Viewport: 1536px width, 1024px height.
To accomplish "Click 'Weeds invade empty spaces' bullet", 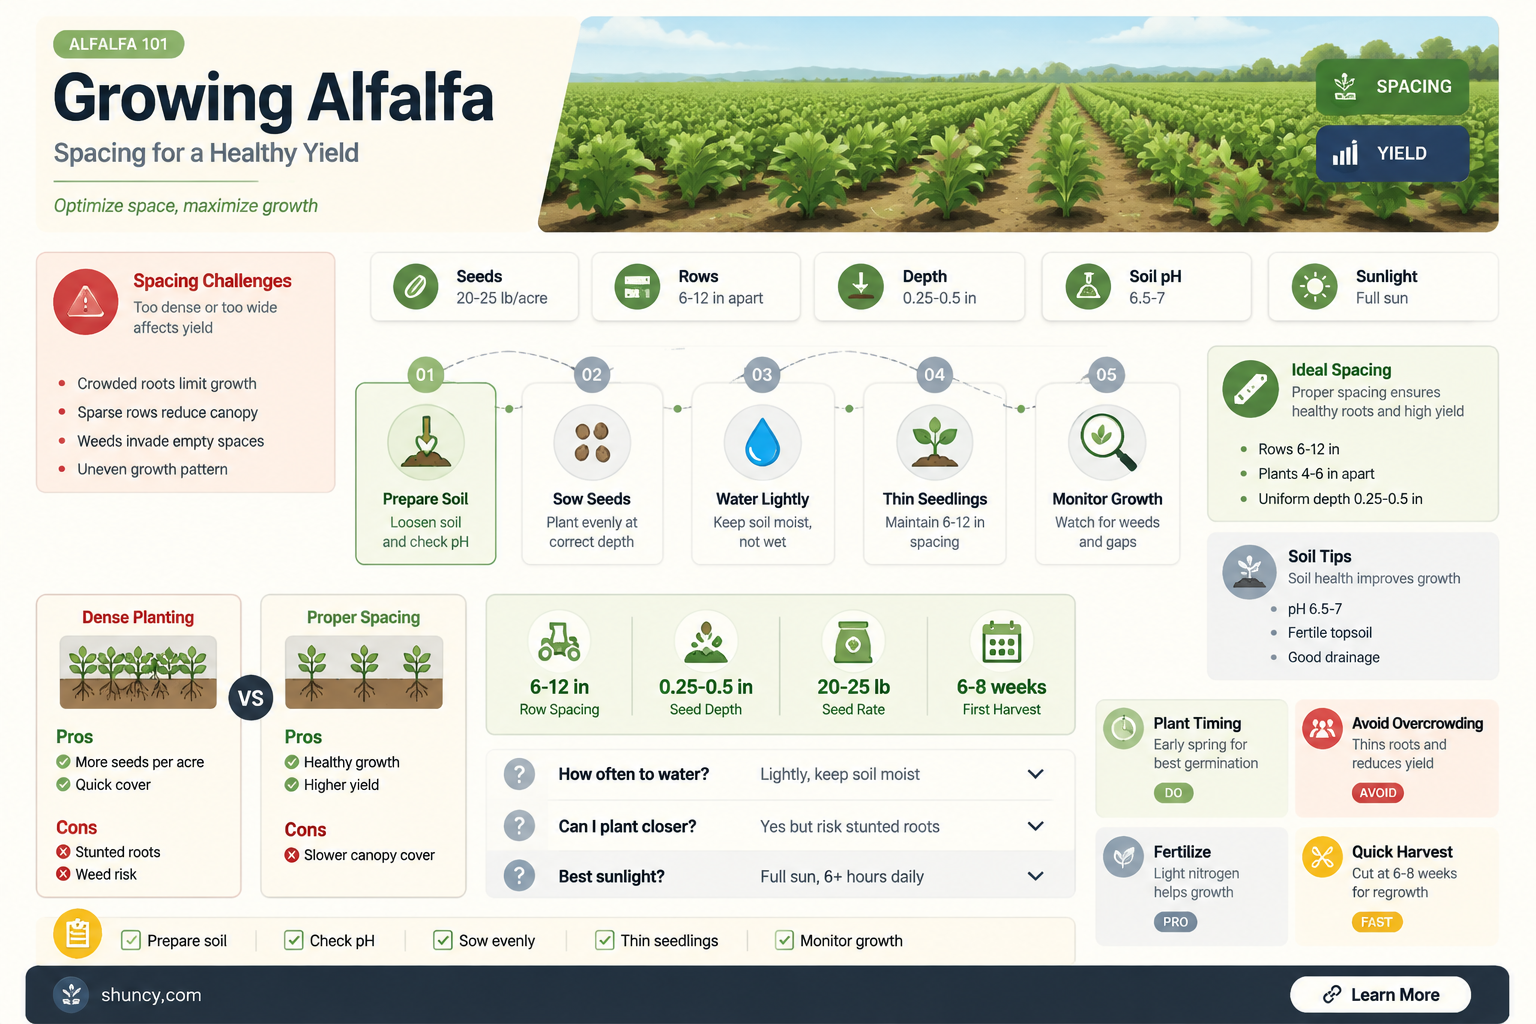I will click(171, 441).
